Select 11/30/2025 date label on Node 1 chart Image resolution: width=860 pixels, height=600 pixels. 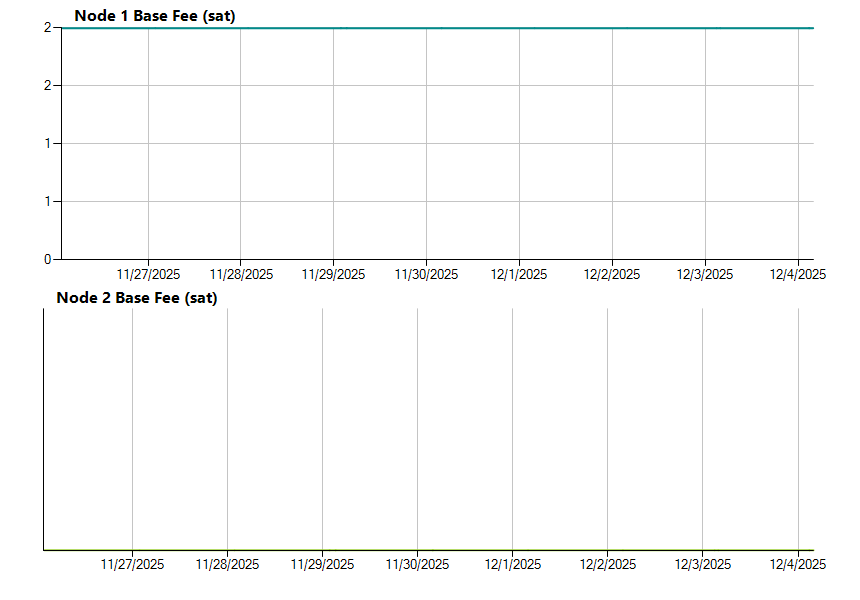coord(426,274)
